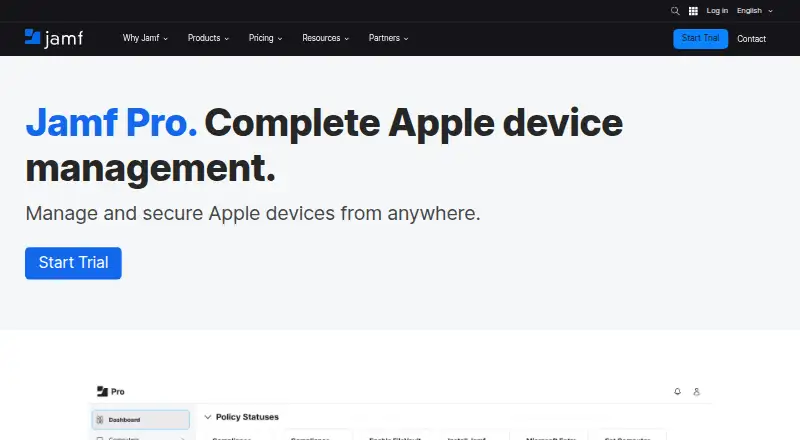Click the notification bell in Pro dashboard

(x=678, y=392)
